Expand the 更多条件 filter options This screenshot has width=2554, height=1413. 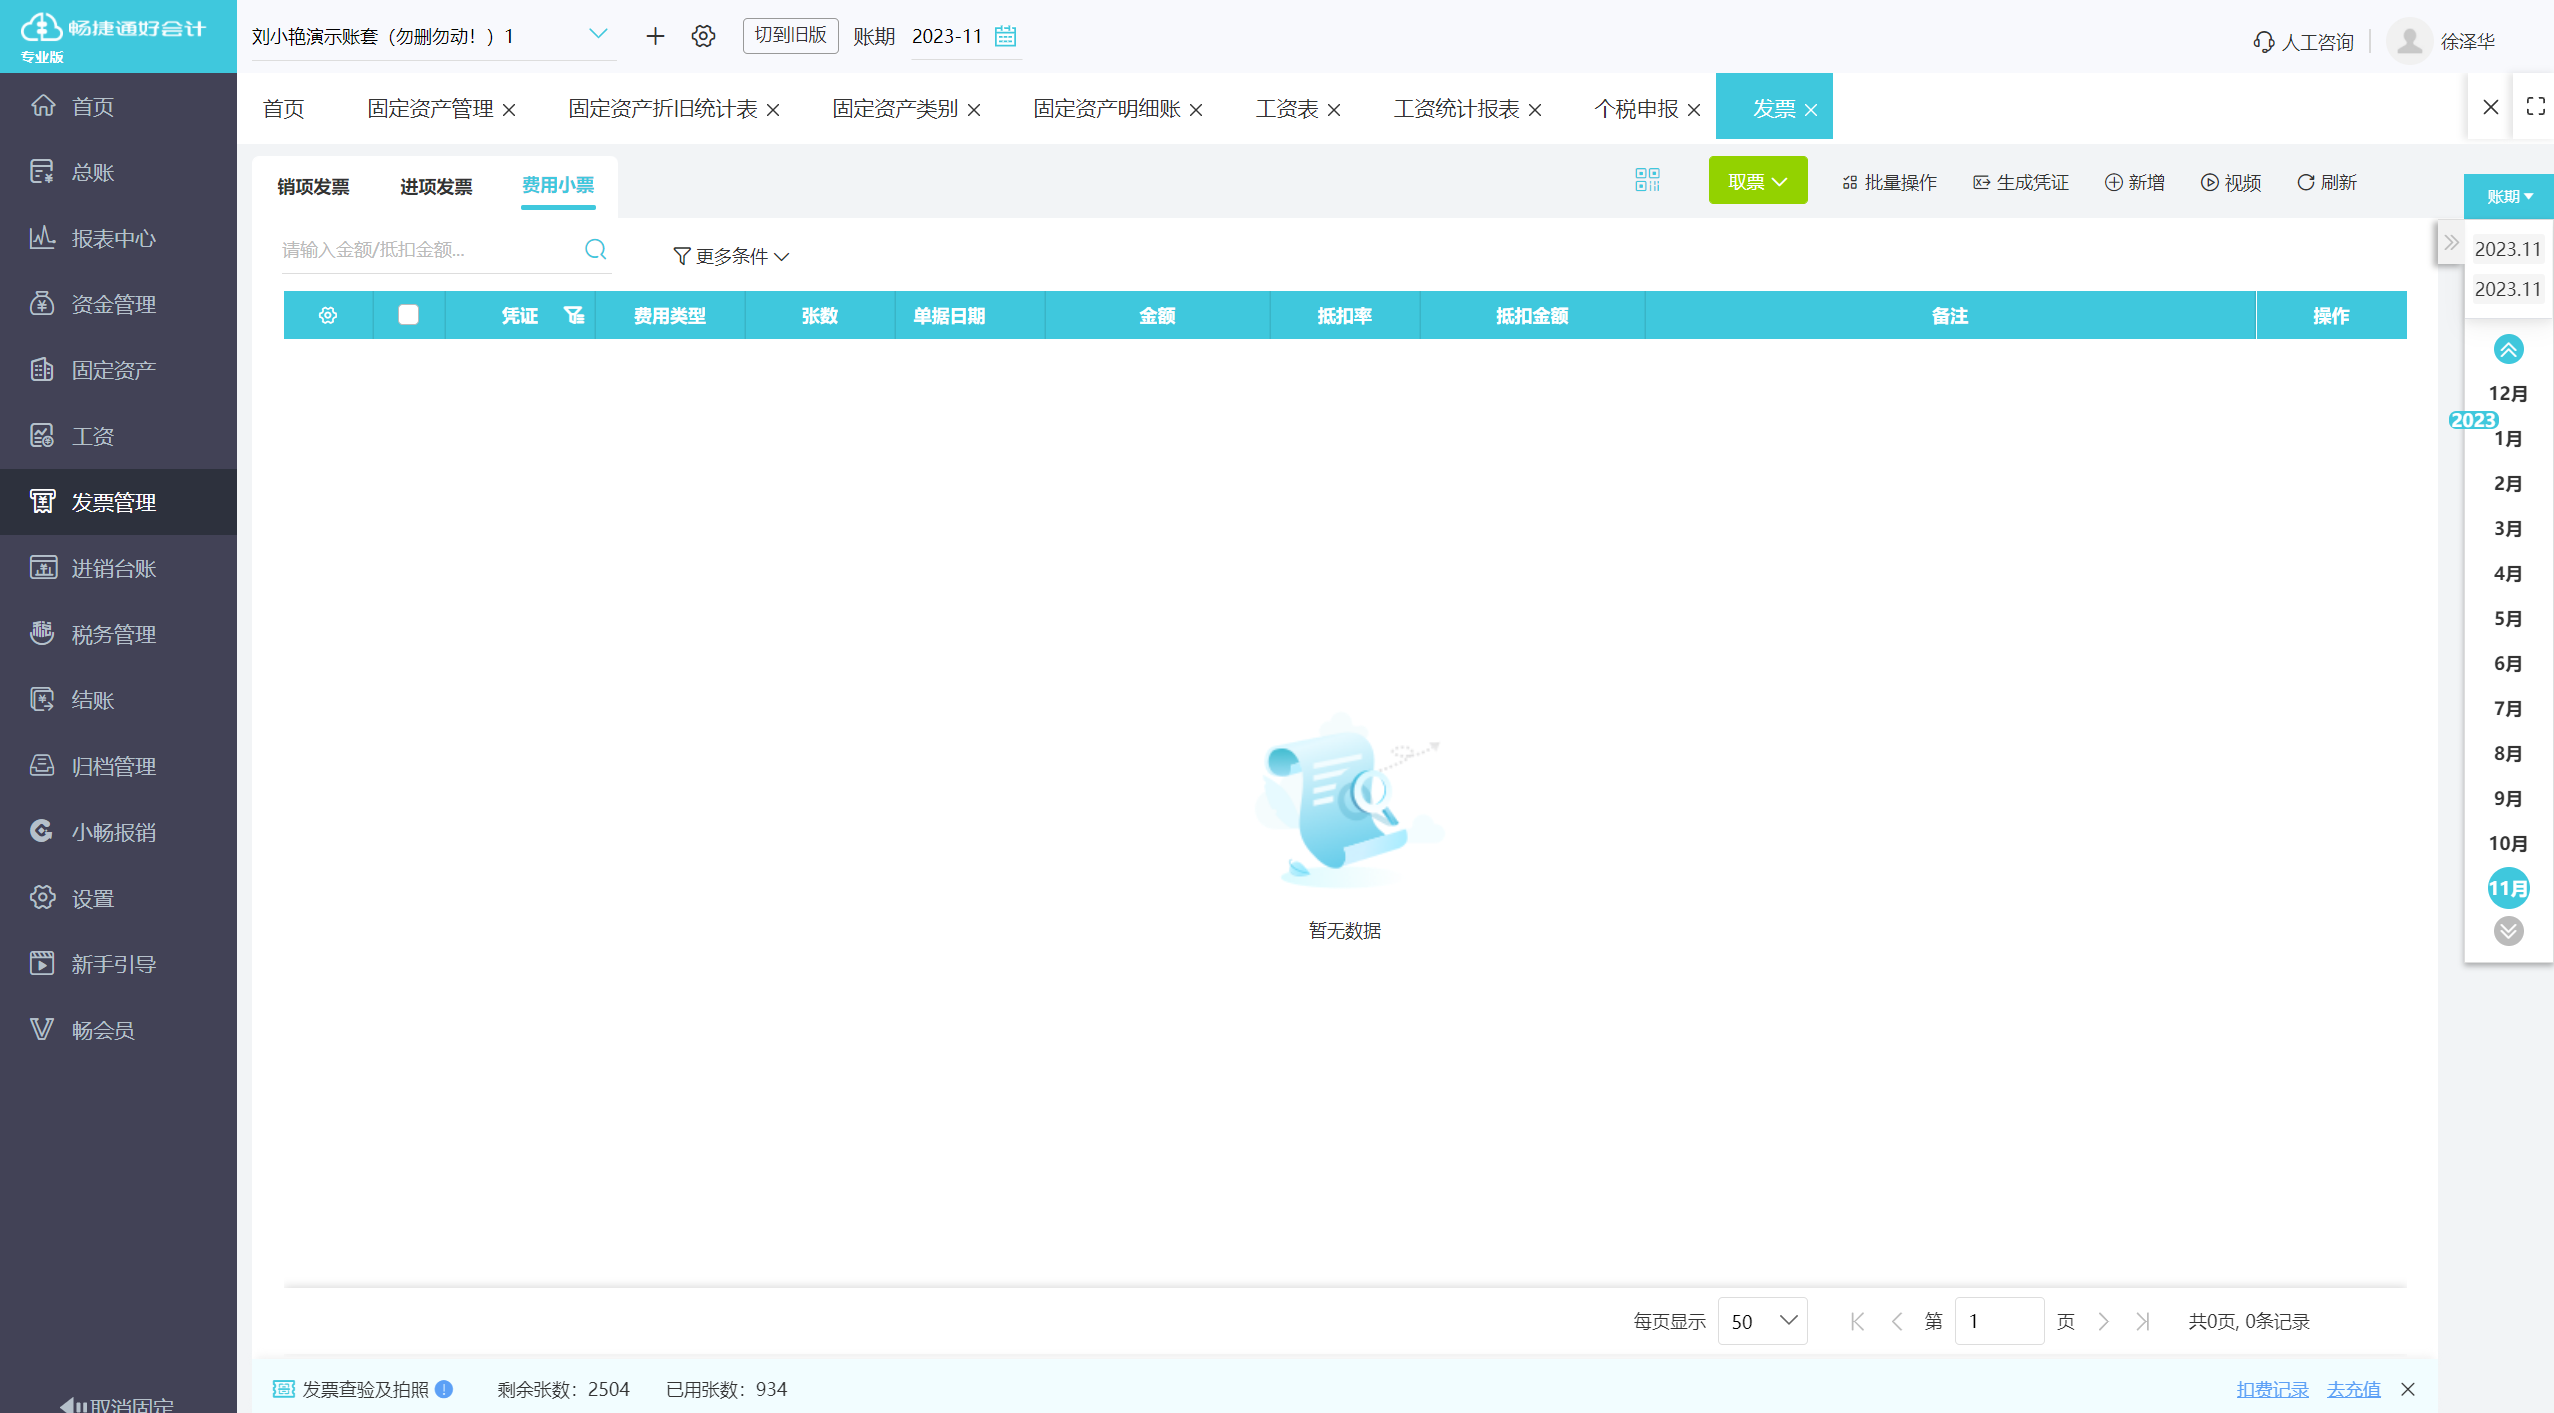pos(732,256)
